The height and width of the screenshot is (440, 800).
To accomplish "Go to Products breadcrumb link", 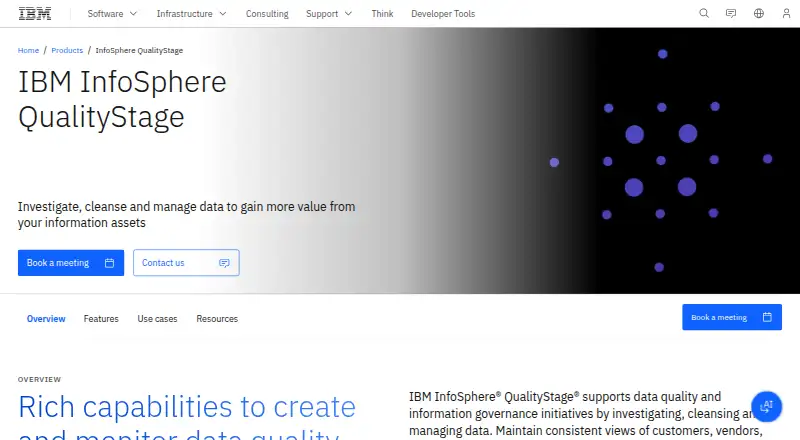I will [x=67, y=50].
